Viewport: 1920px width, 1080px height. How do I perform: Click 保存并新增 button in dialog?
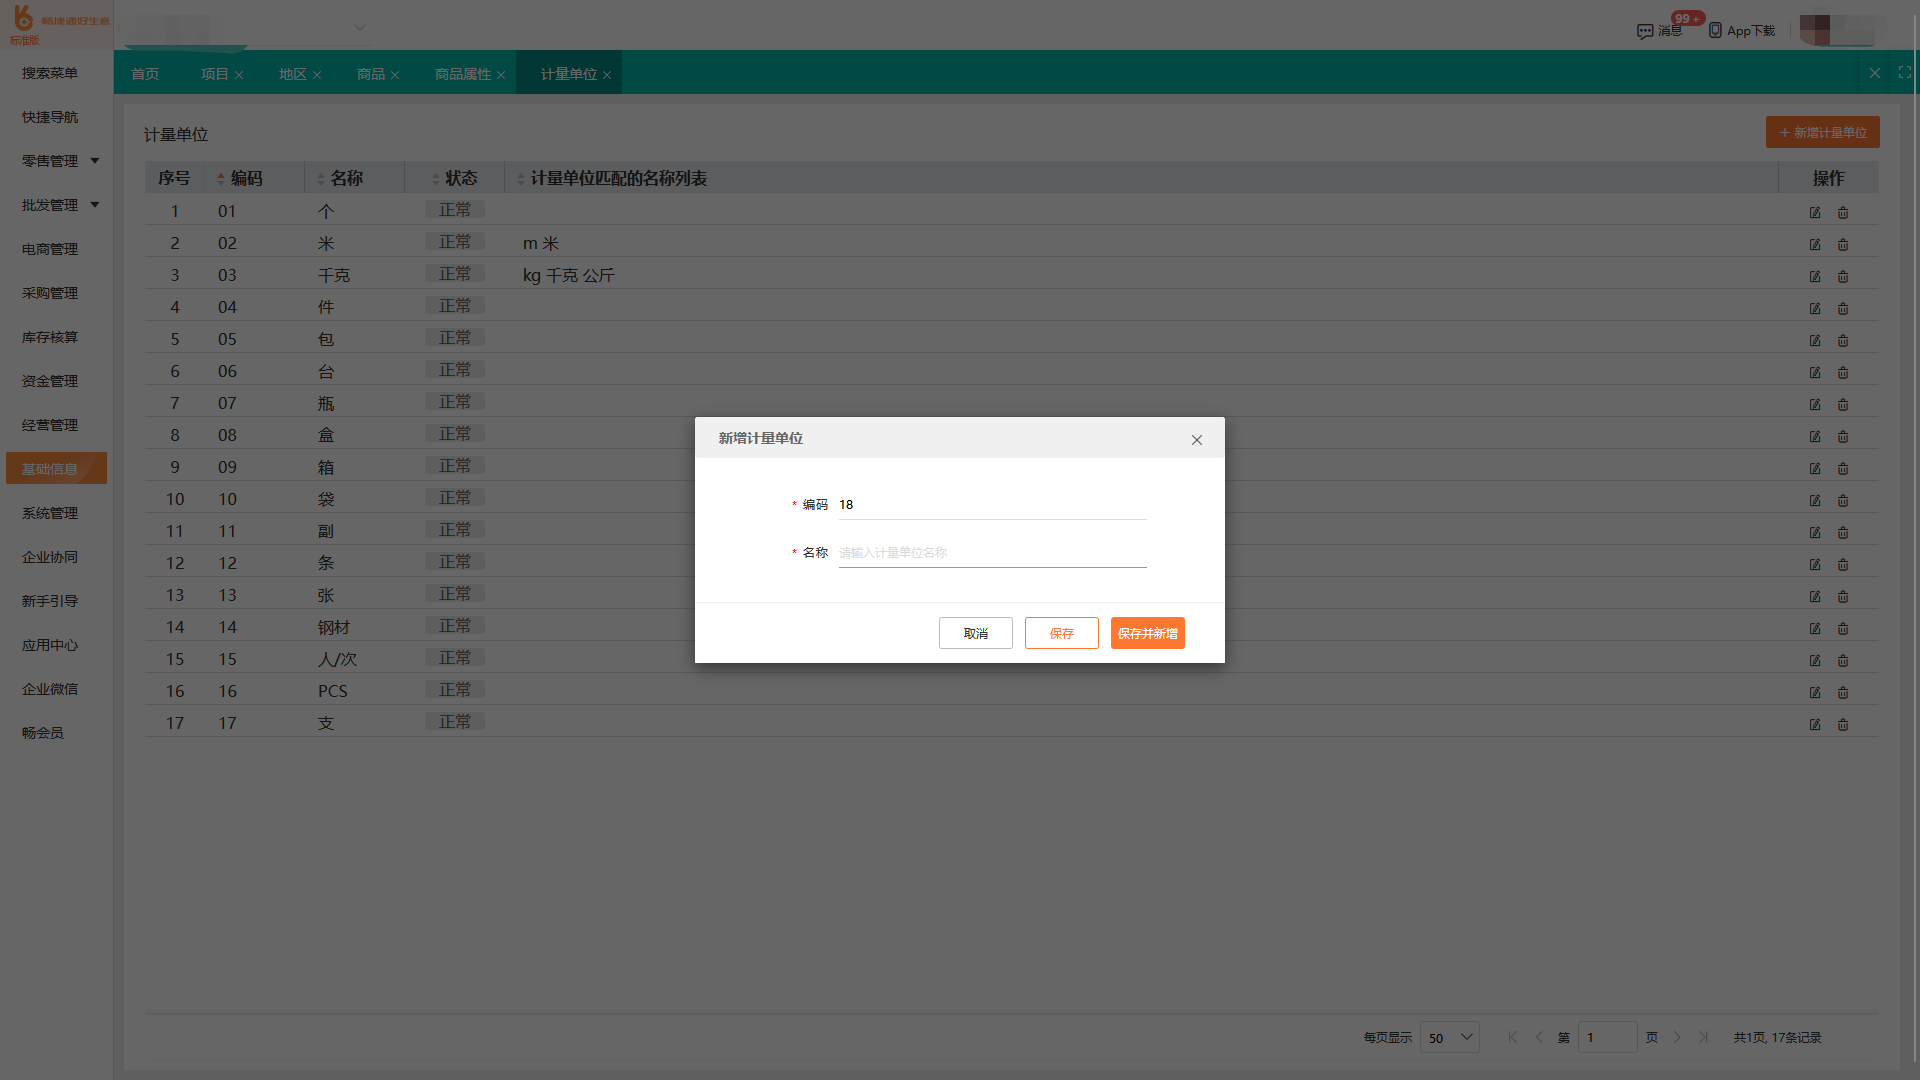pos(1147,633)
